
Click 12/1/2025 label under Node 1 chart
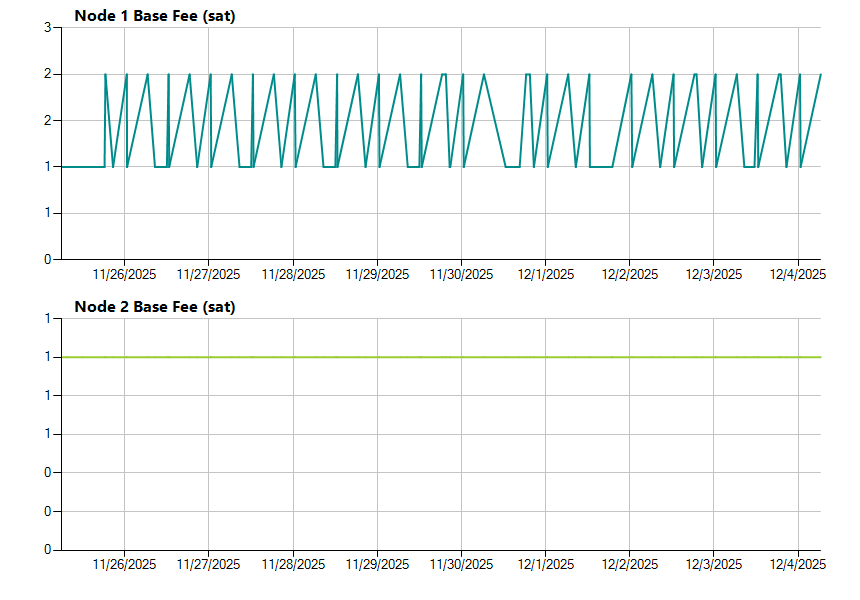click(545, 274)
